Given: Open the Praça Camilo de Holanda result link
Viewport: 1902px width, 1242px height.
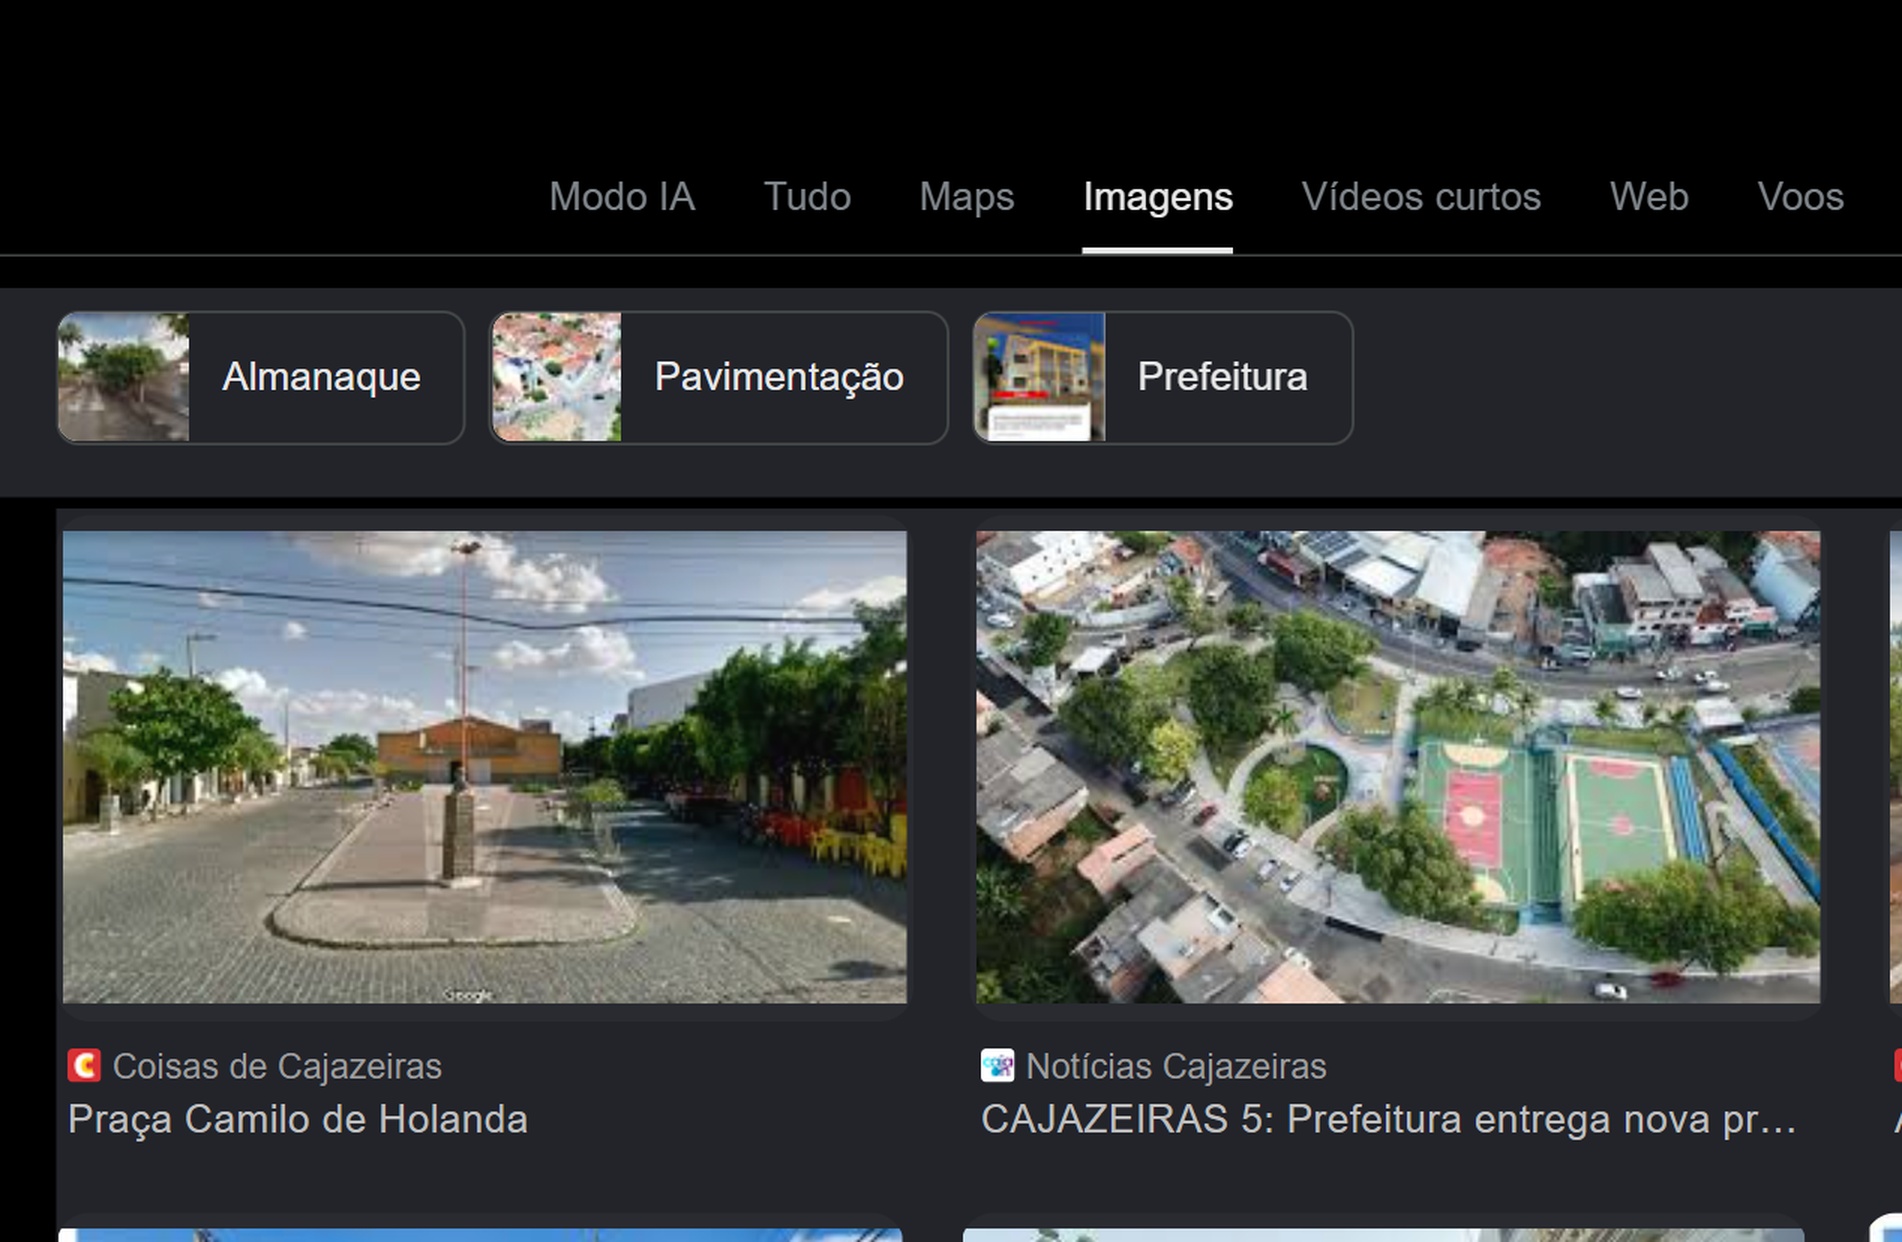Looking at the screenshot, I should 297,1120.
